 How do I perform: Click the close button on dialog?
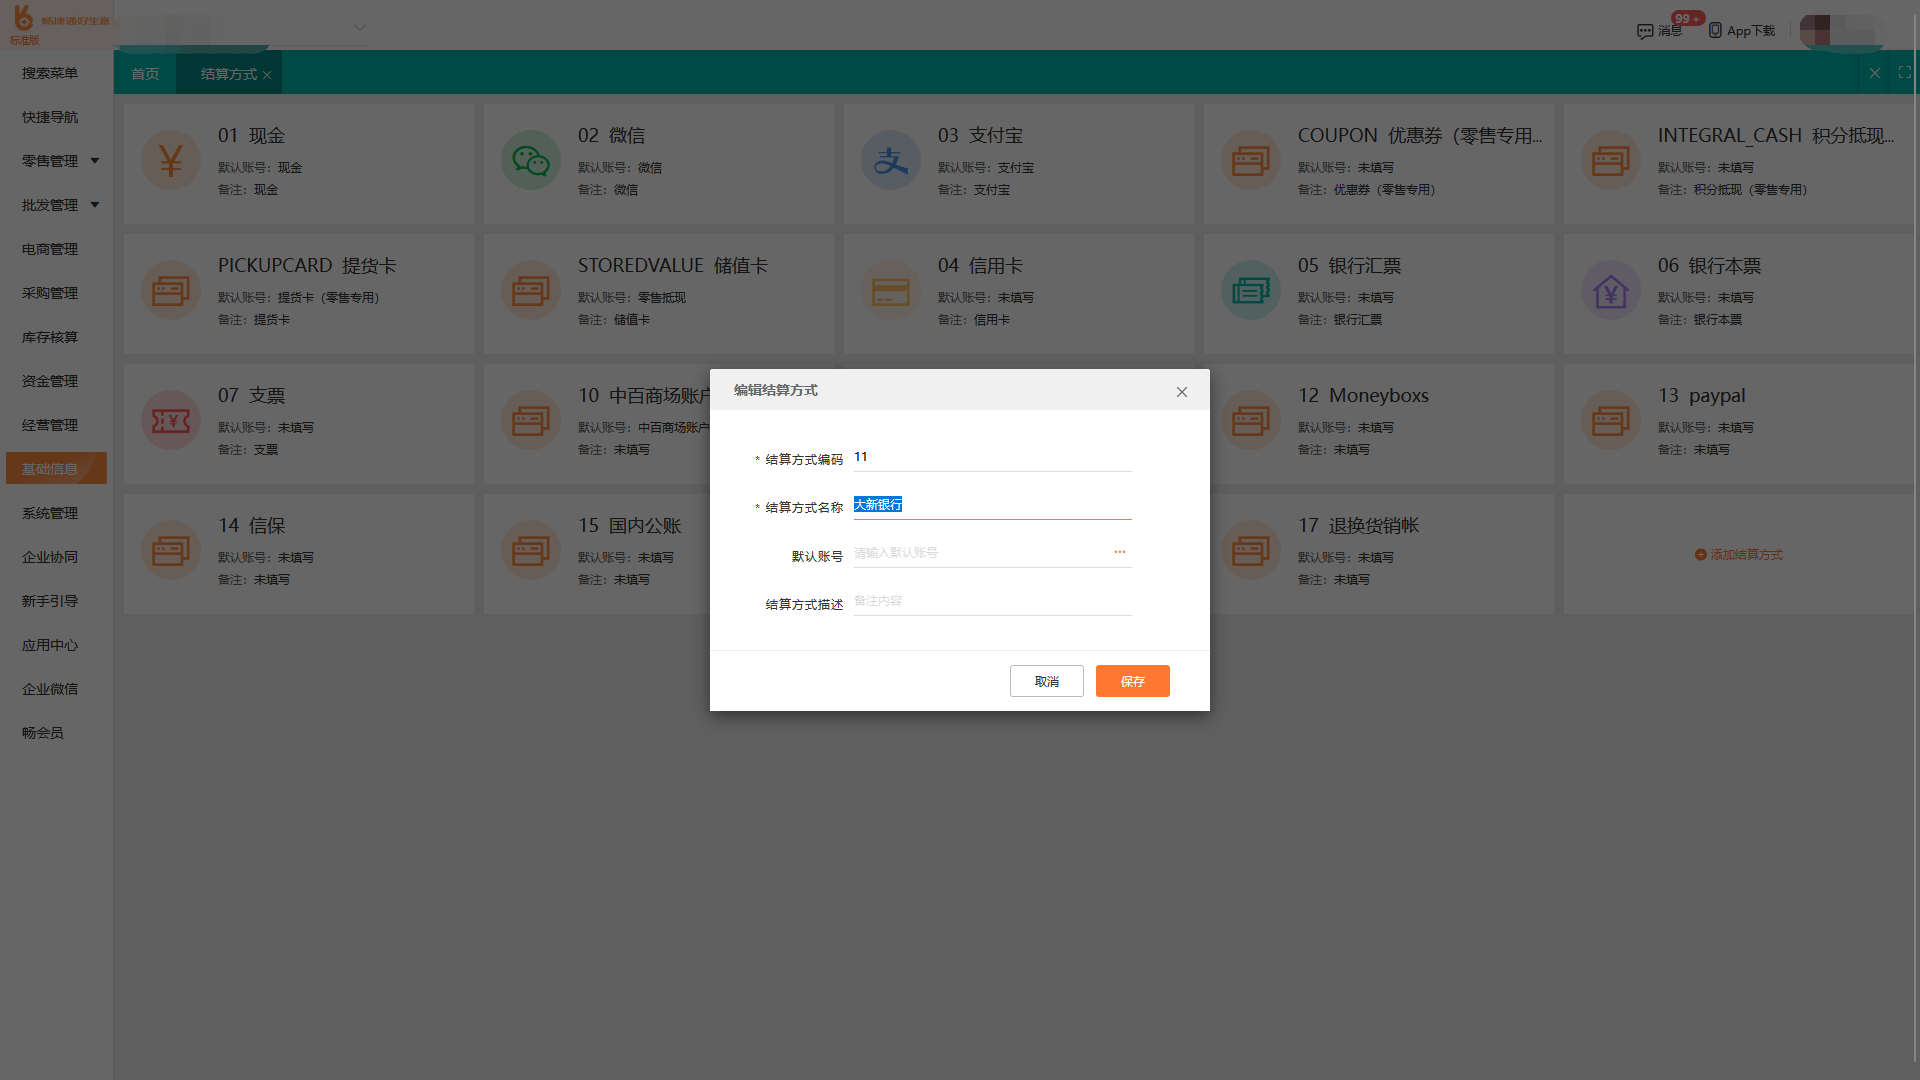1182,392
